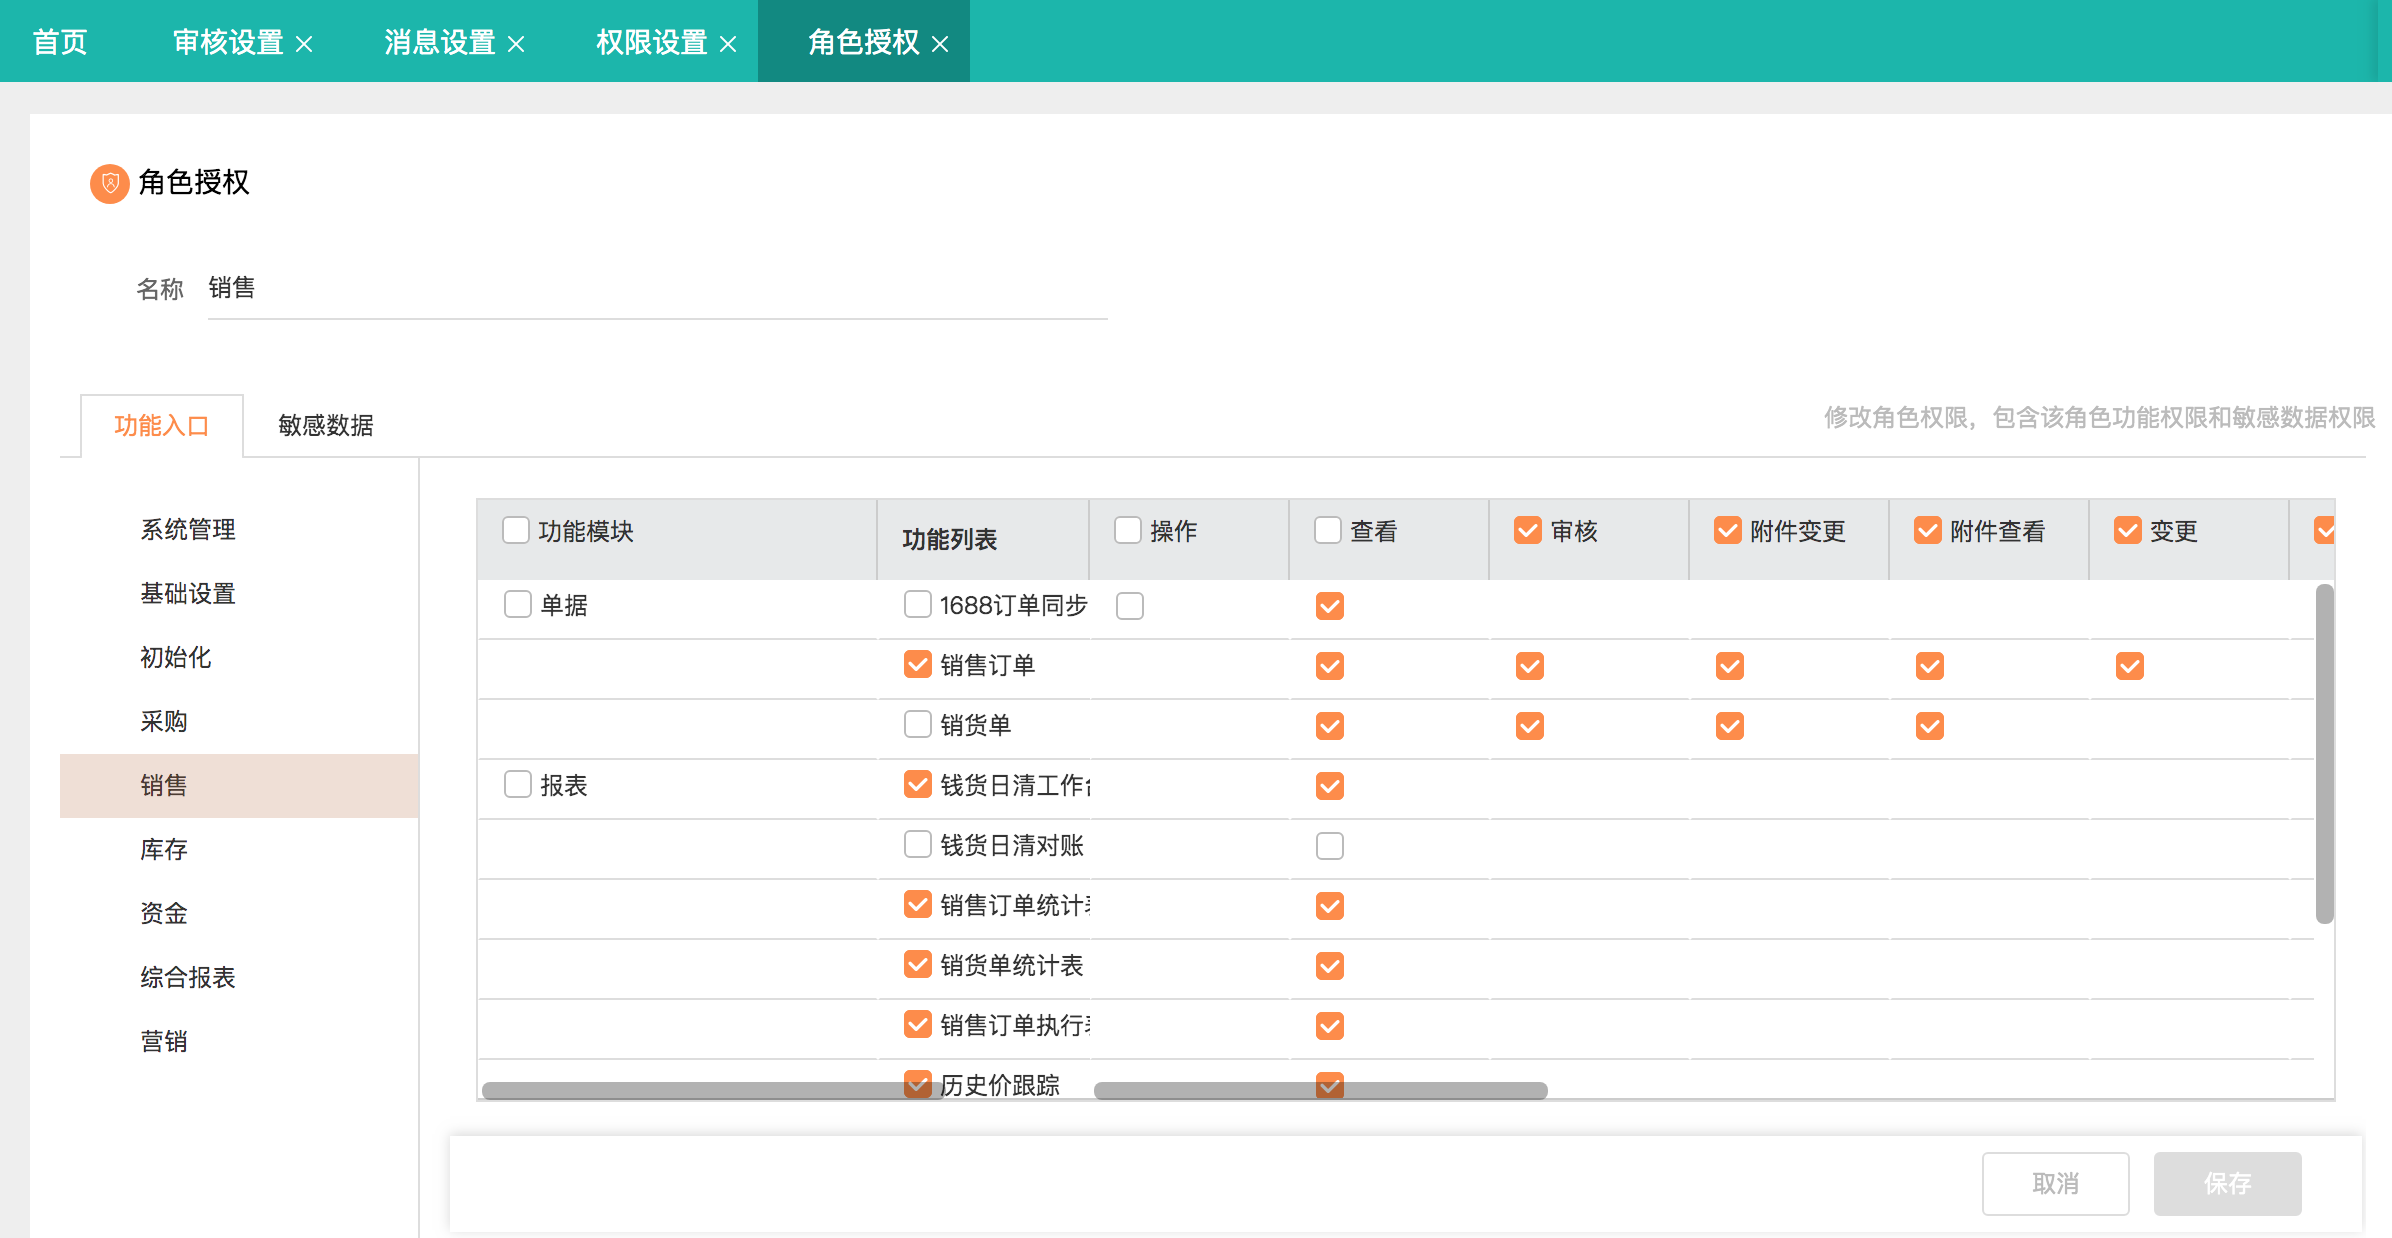Viewport: 2392px width, 1238px height.
Task: Switch to the 功能入口 tab
Action: tap(159, 423)
